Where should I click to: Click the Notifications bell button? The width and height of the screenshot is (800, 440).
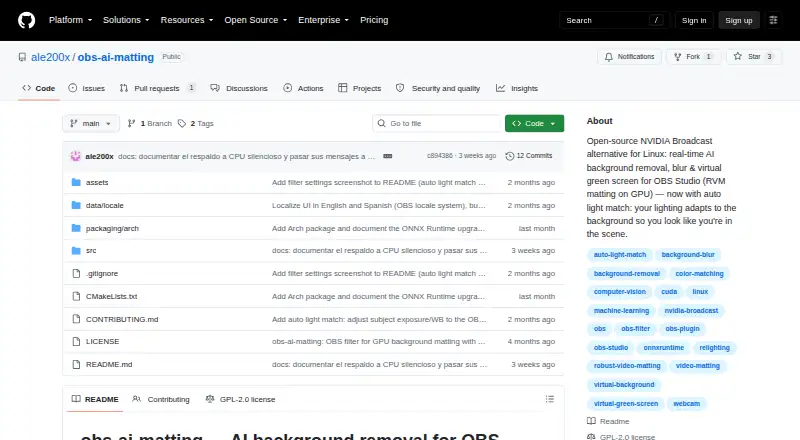630,57
